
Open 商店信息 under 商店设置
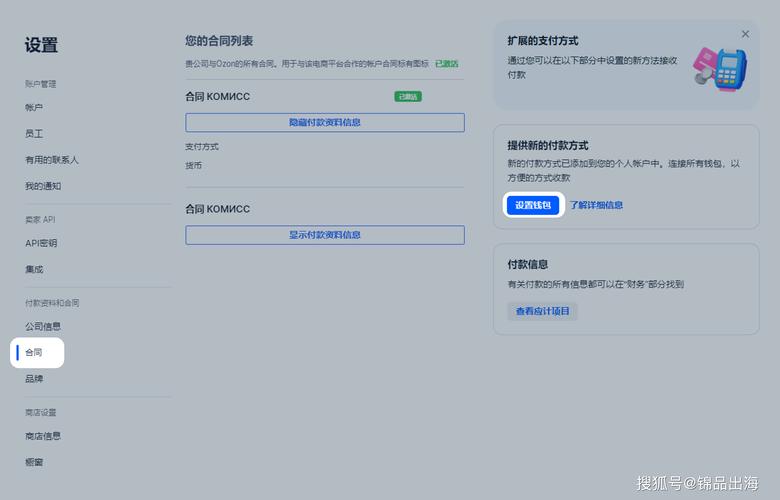click(x=43, y=436)
